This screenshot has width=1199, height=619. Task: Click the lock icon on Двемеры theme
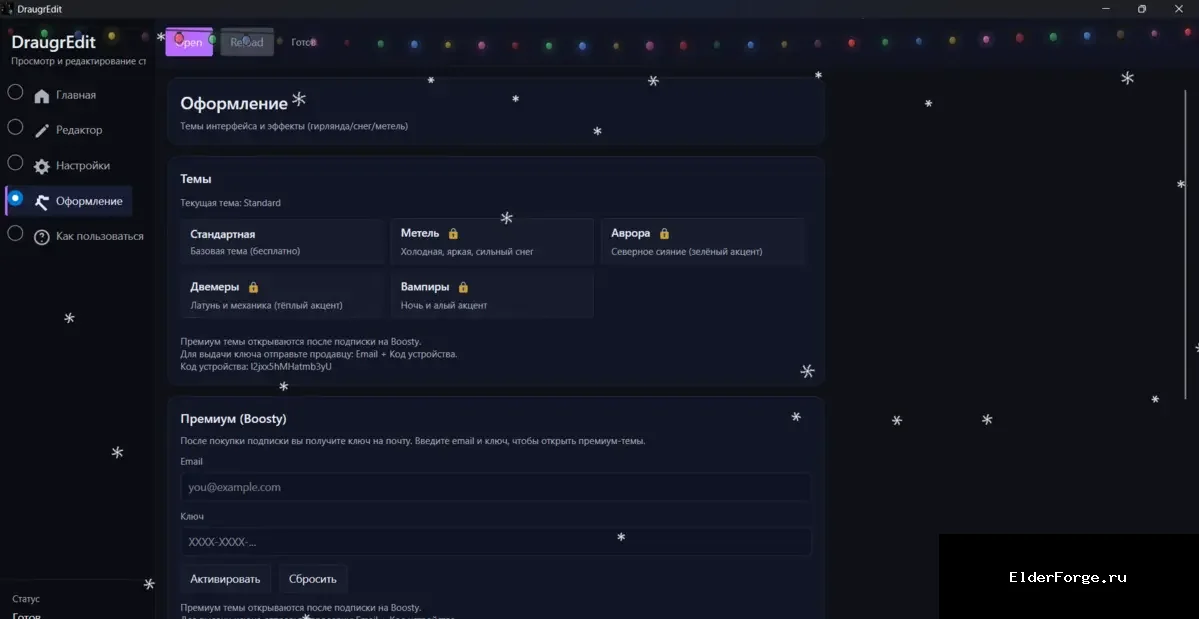[253, 287]
